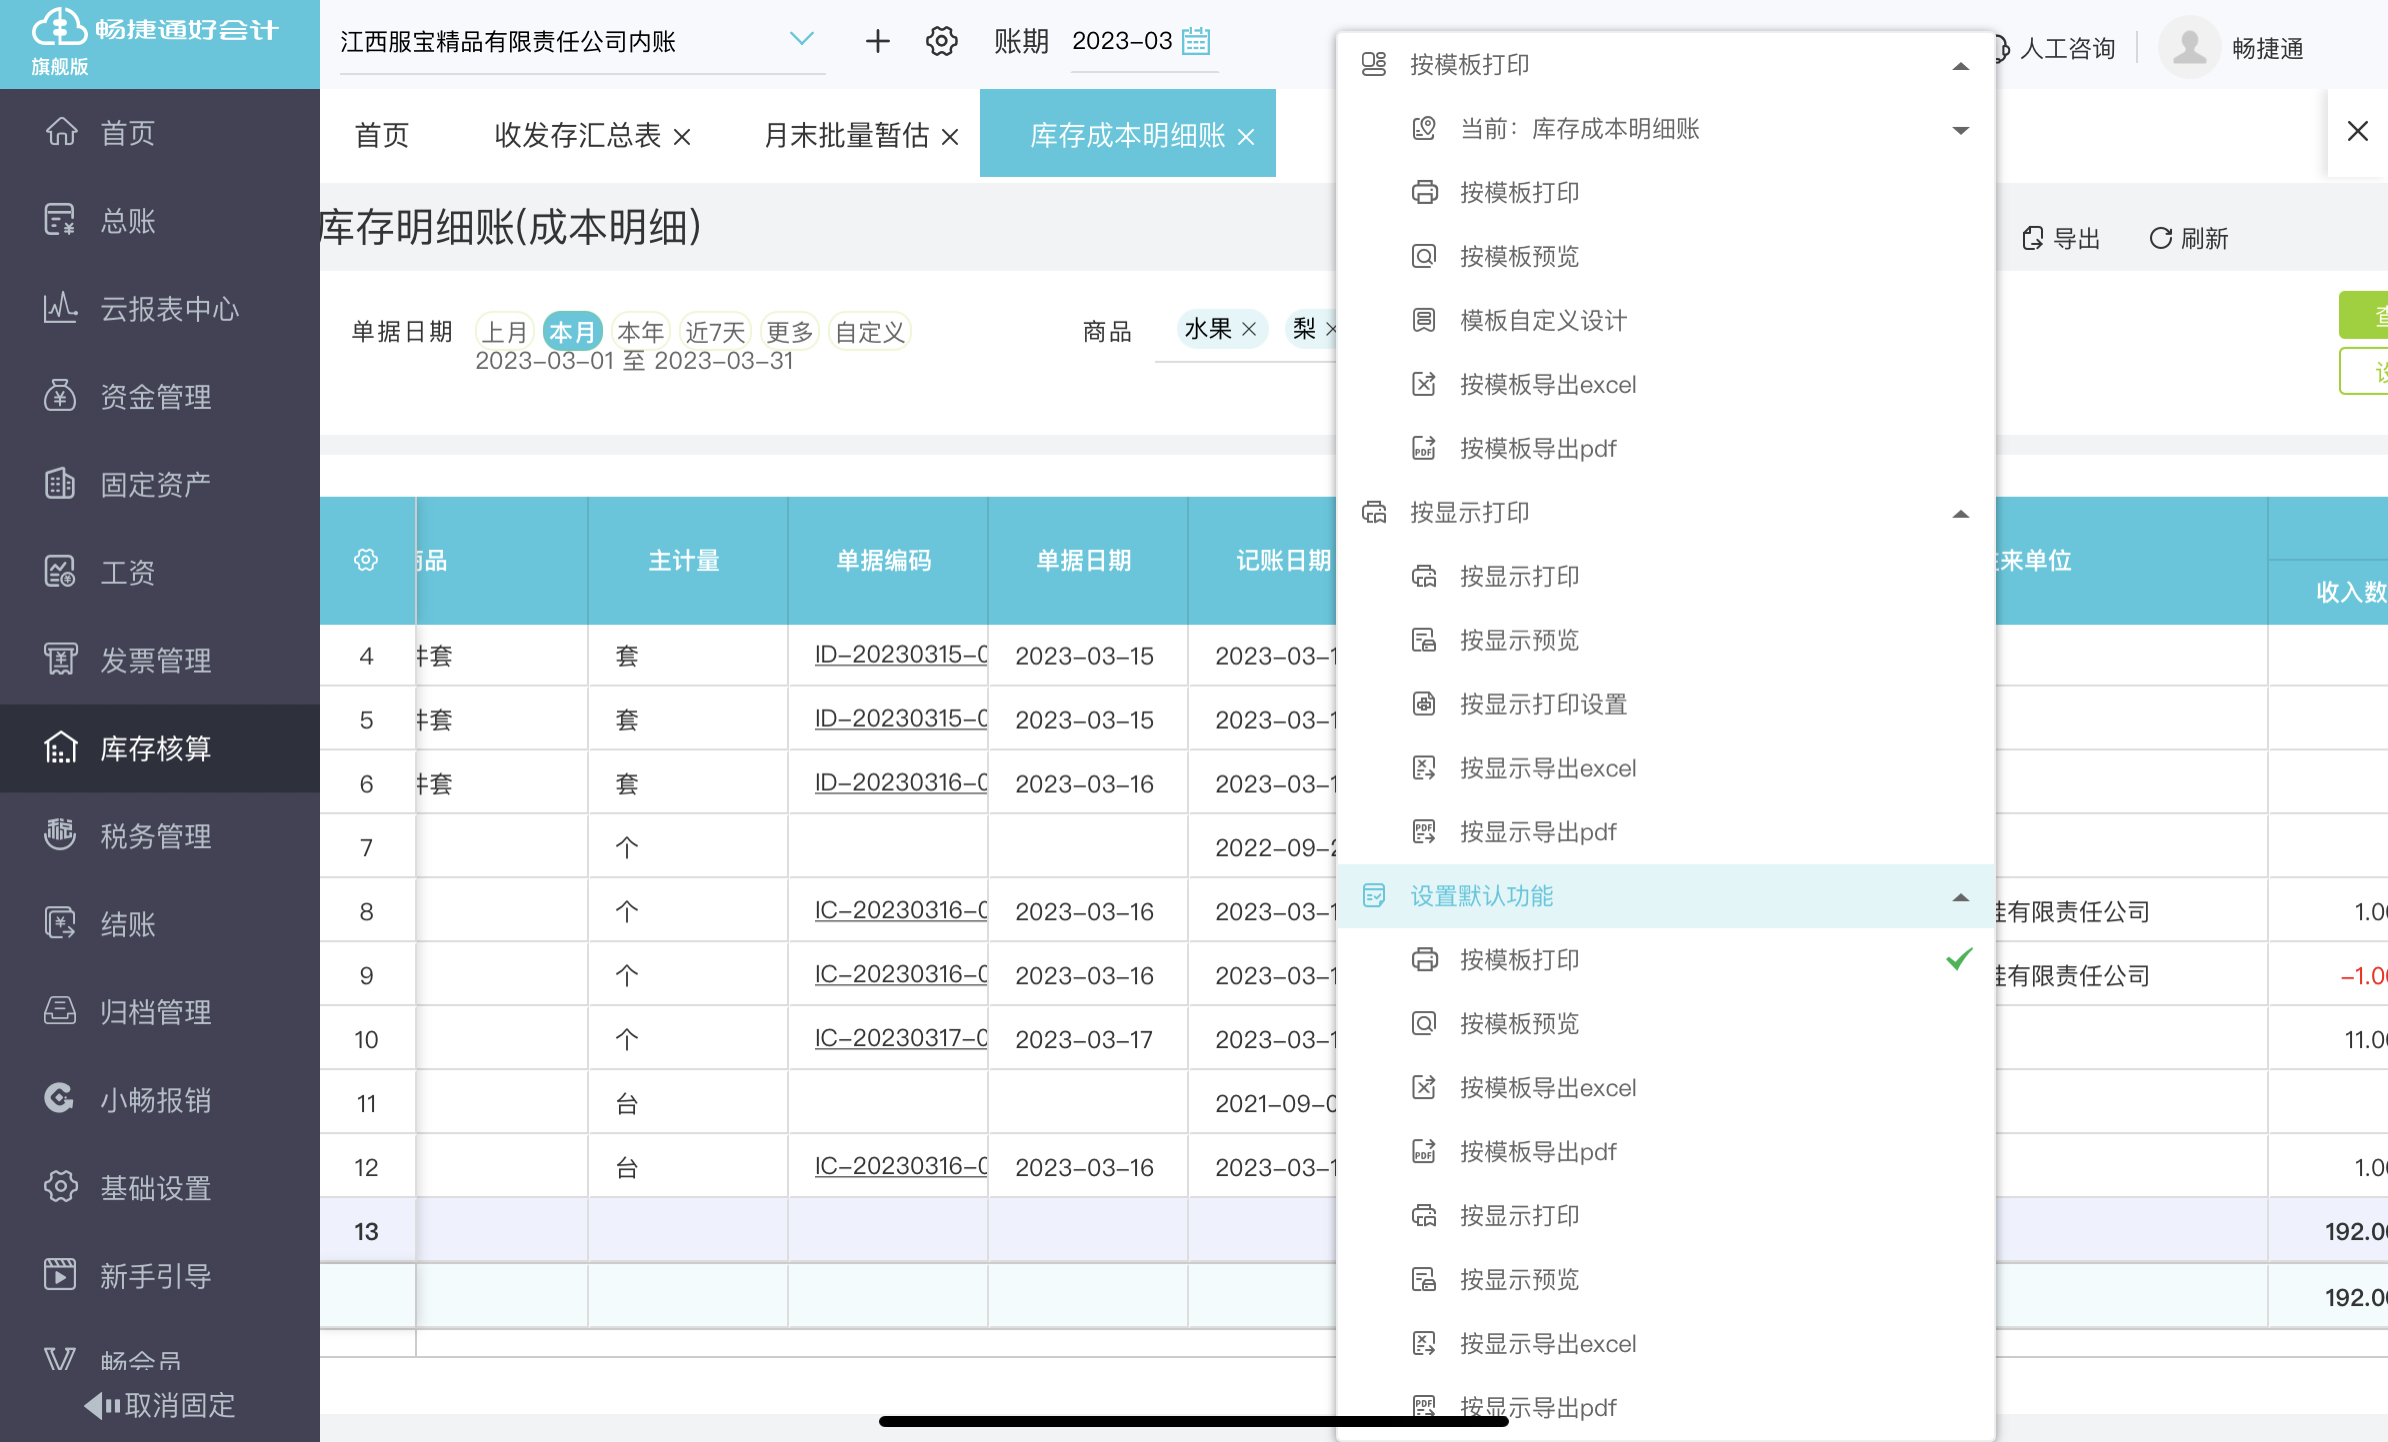The image size is (2388, 1442).
Task: Click the 模板自定义设计 icon
Action: tap(1424, 321)
